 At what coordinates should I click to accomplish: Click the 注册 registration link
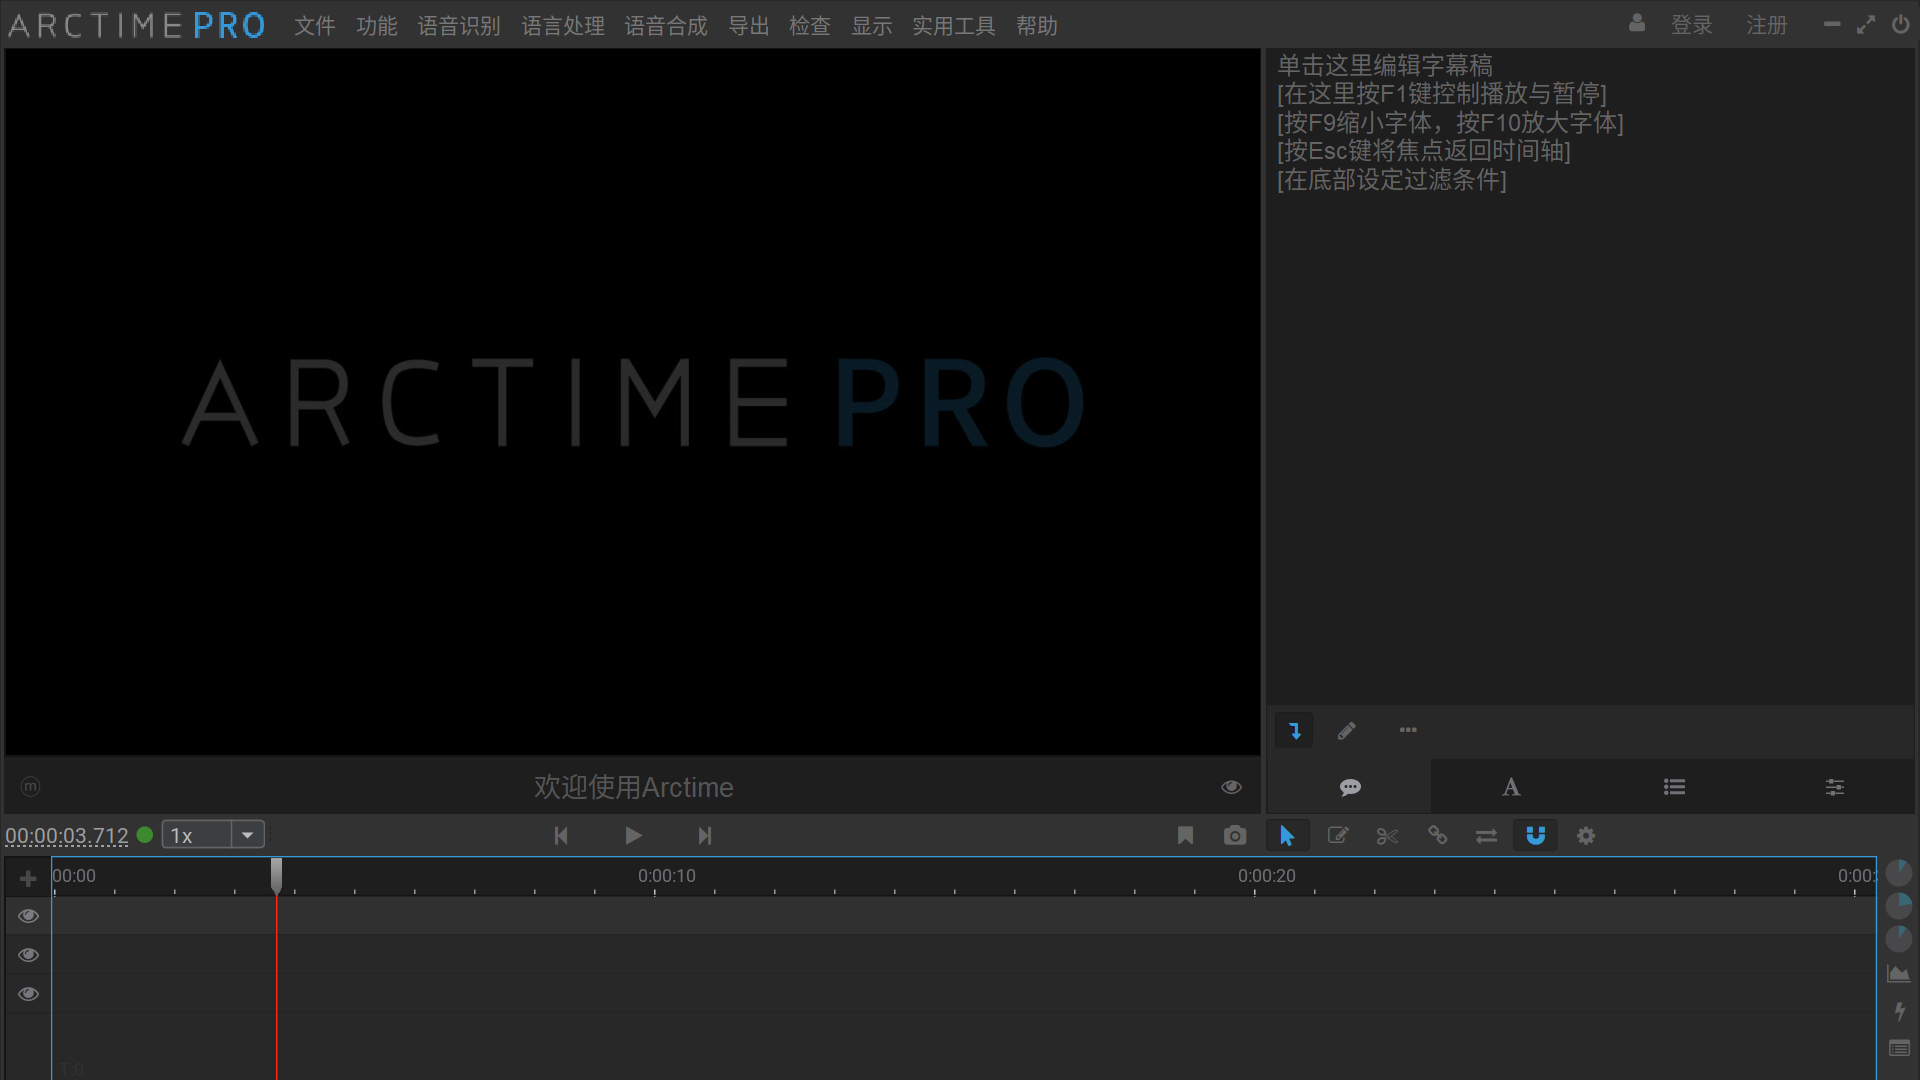coord(1766,25)
